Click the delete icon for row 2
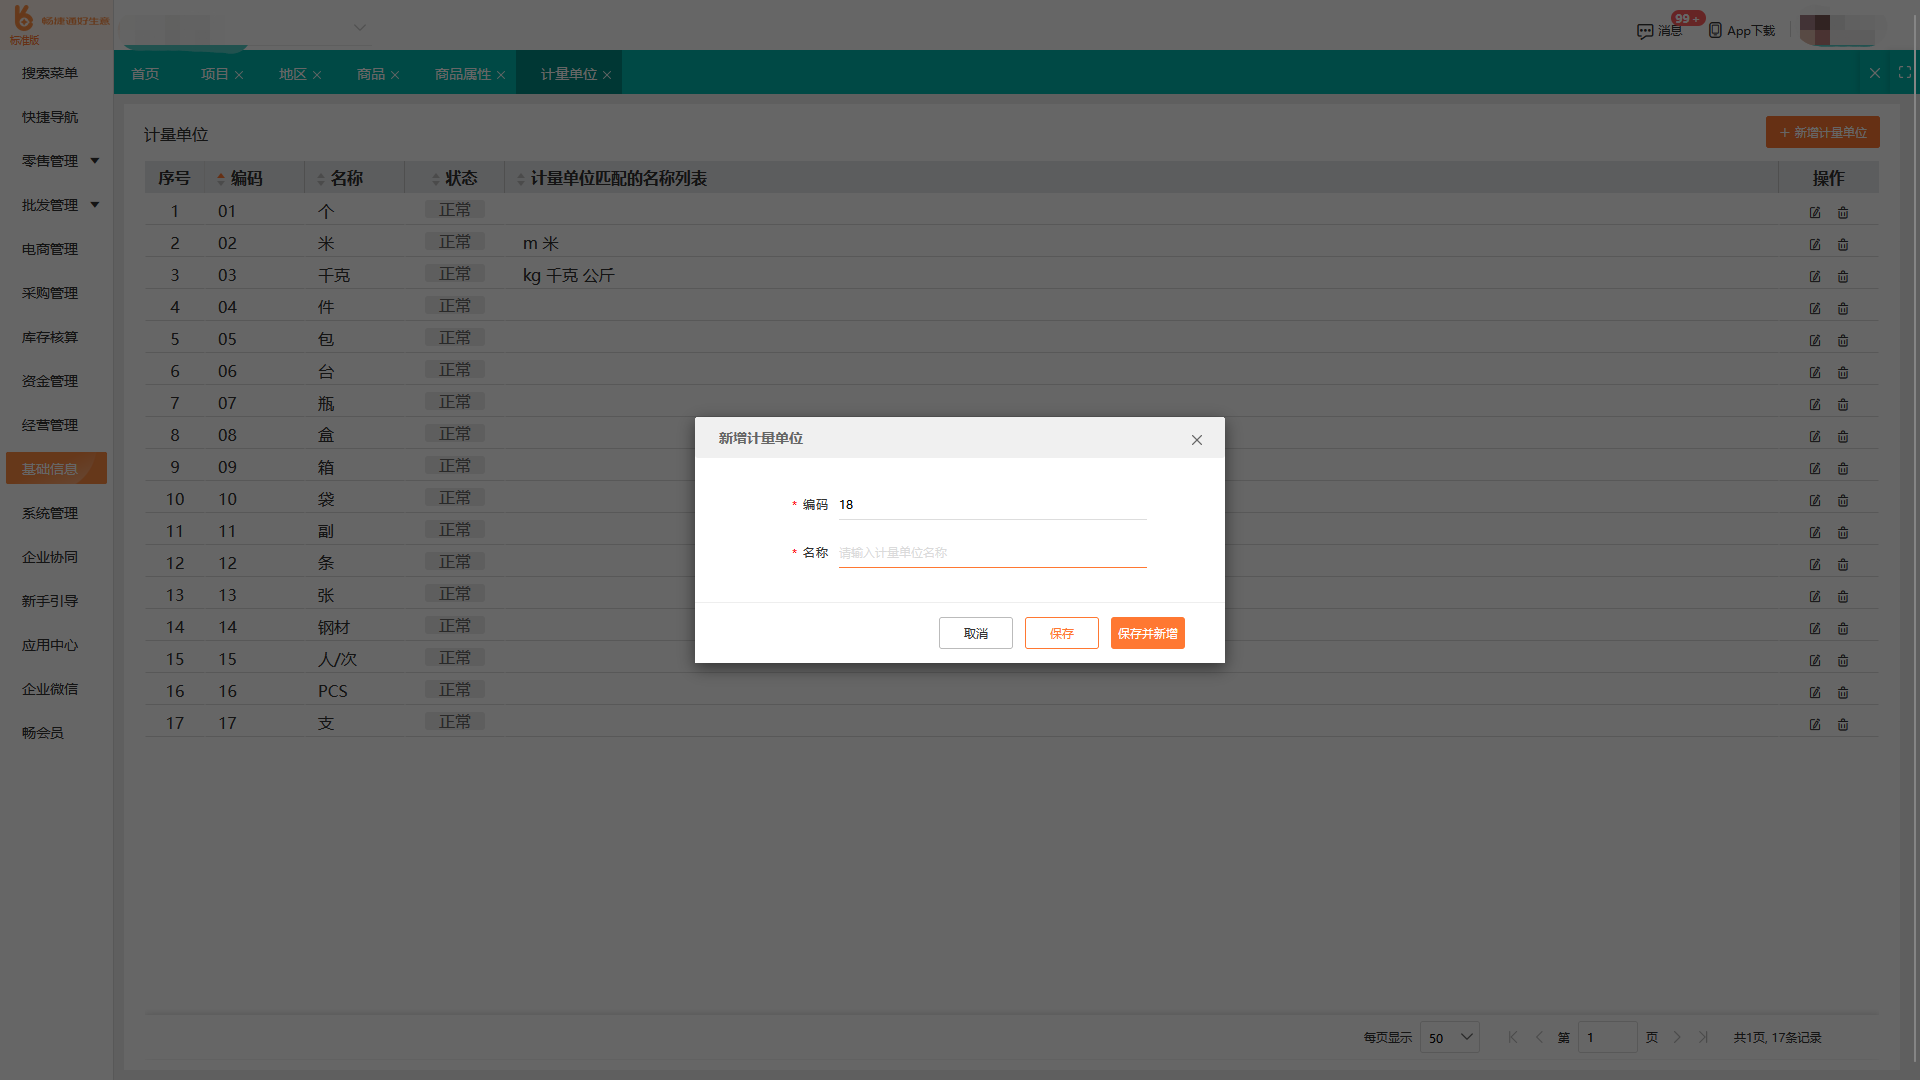 point(1844,244)
